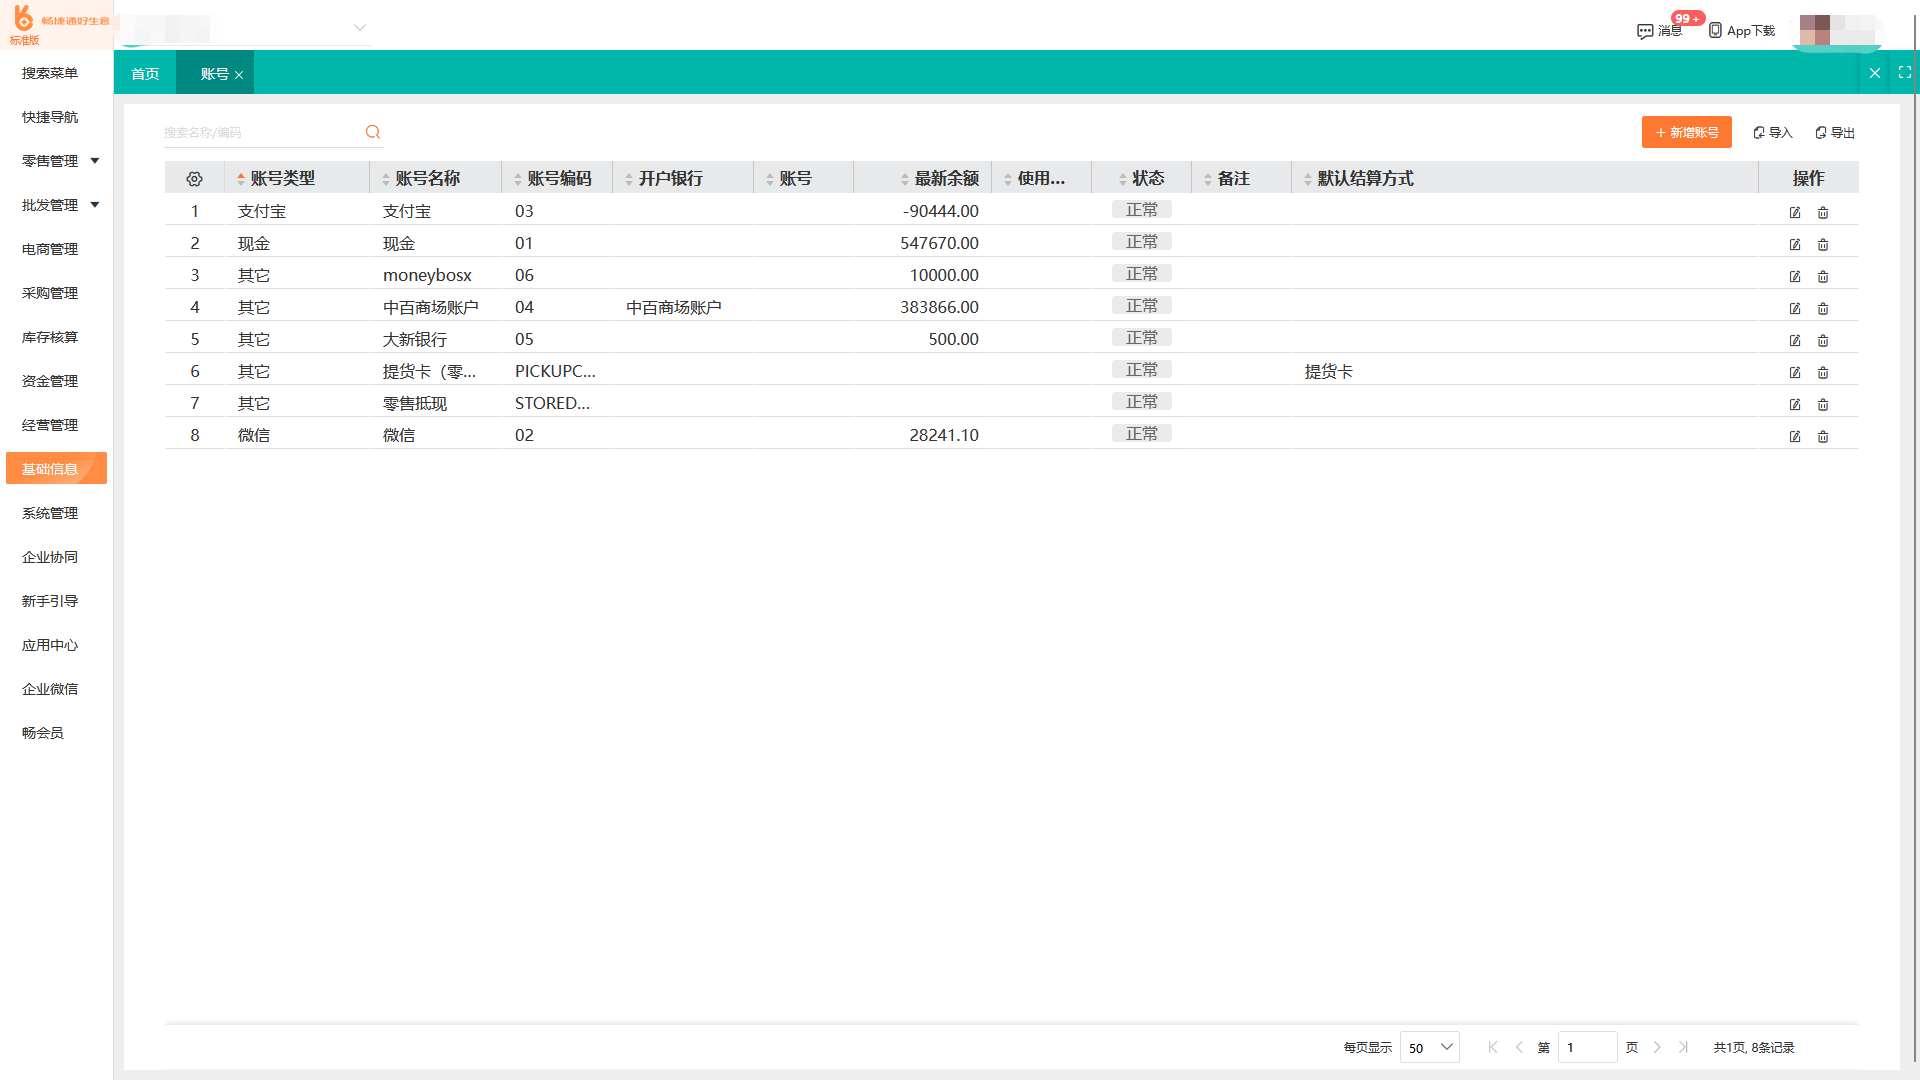The height and width of the screenshot is (1080, 1920).
Task: Click the App下载 link in header
Action: pos(1743,29)
